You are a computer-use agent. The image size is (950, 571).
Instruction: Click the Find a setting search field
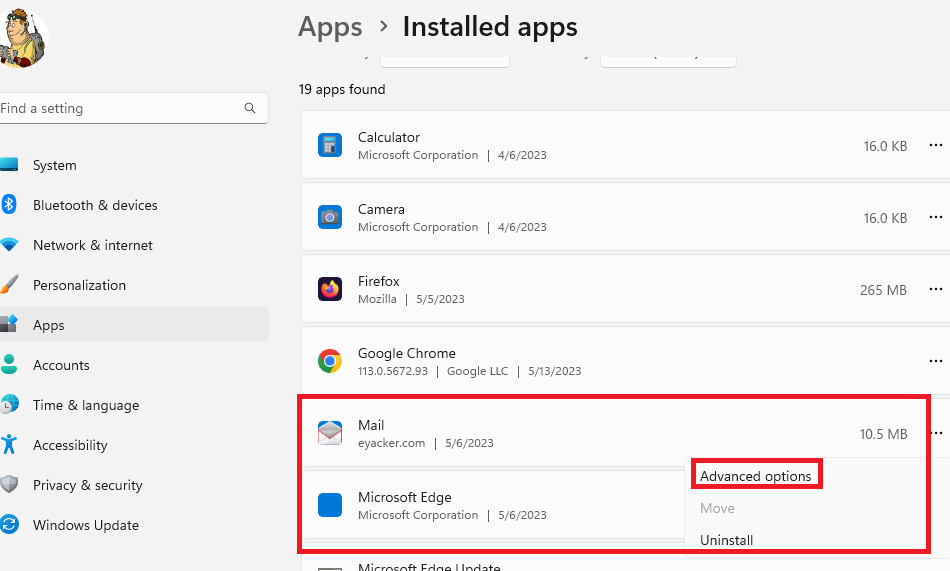pos(133,108)
